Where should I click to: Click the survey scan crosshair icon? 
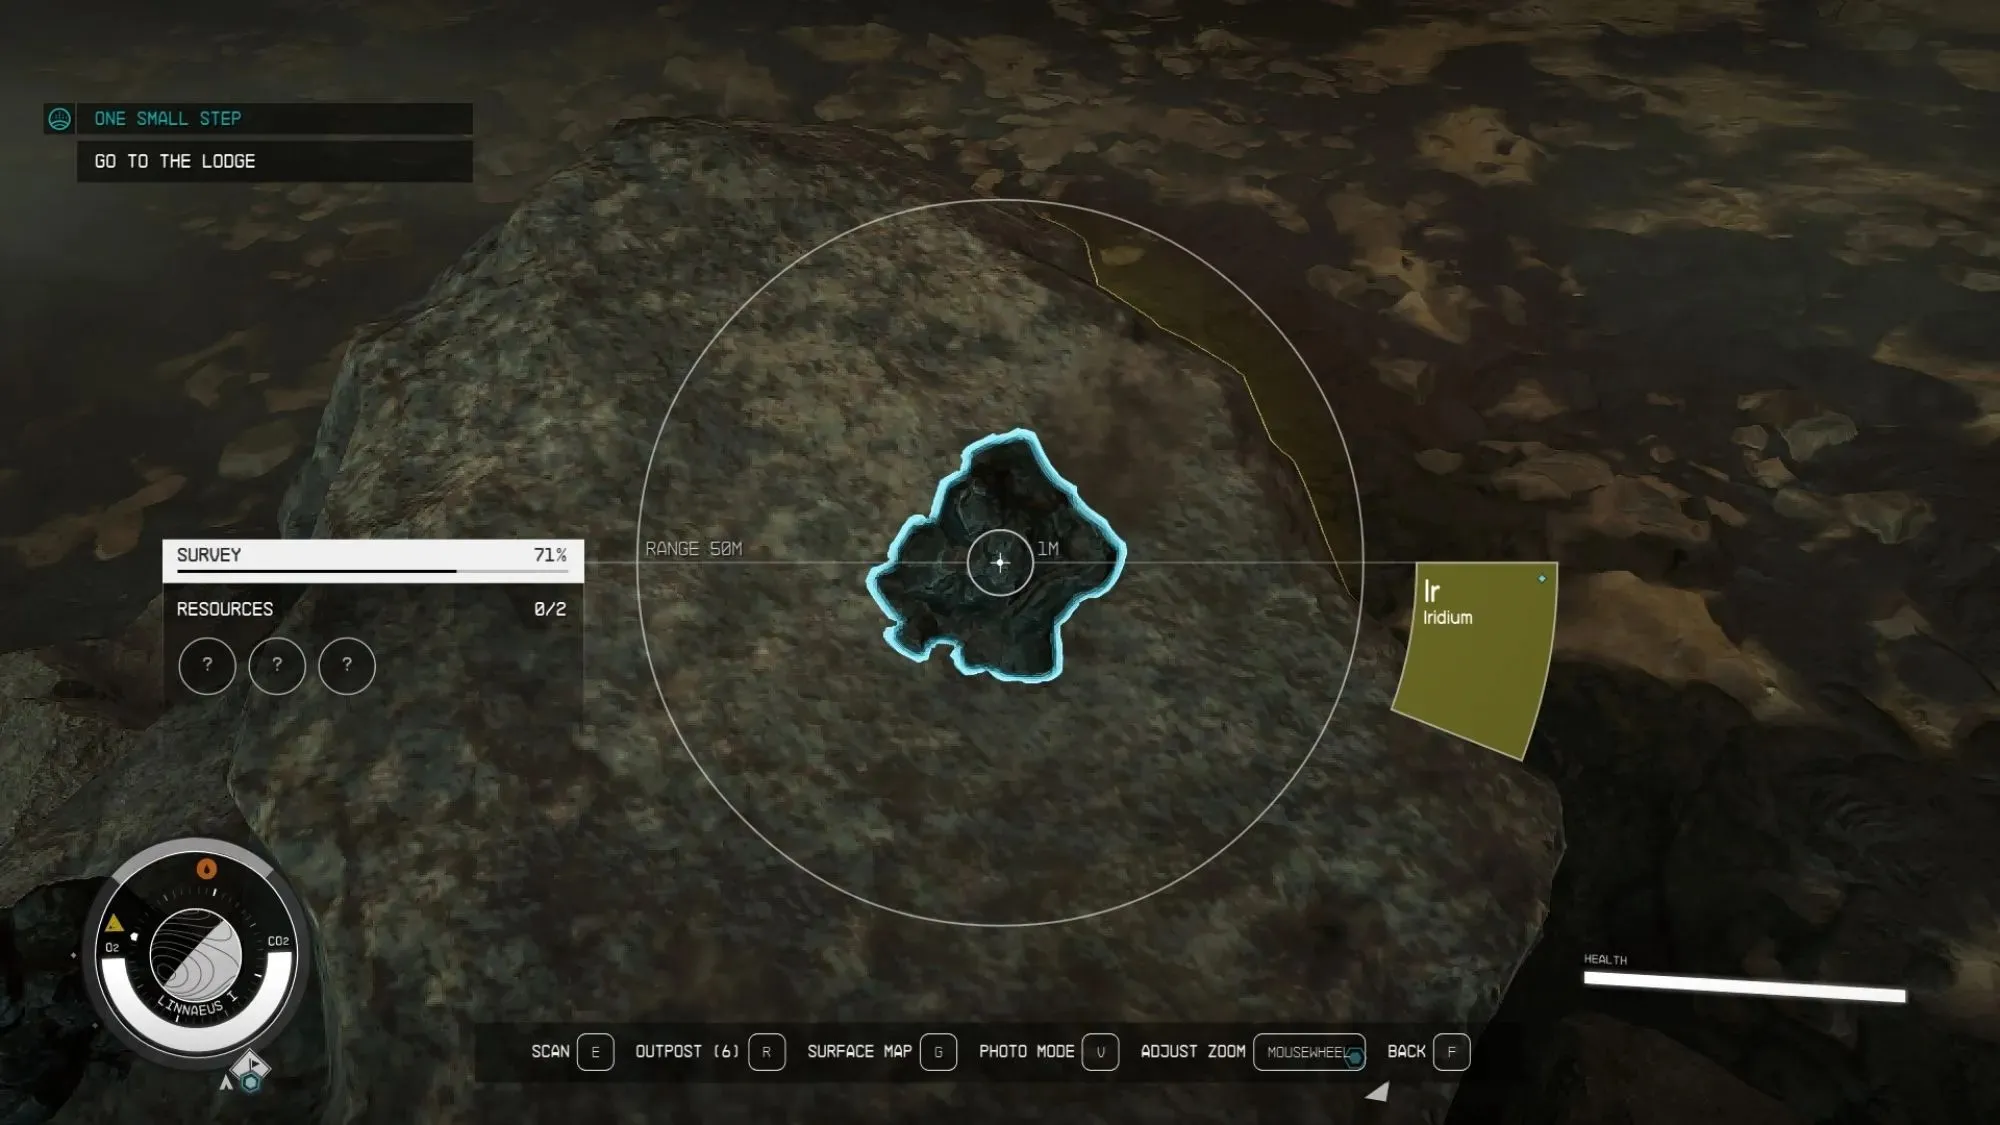[1000, 560]
